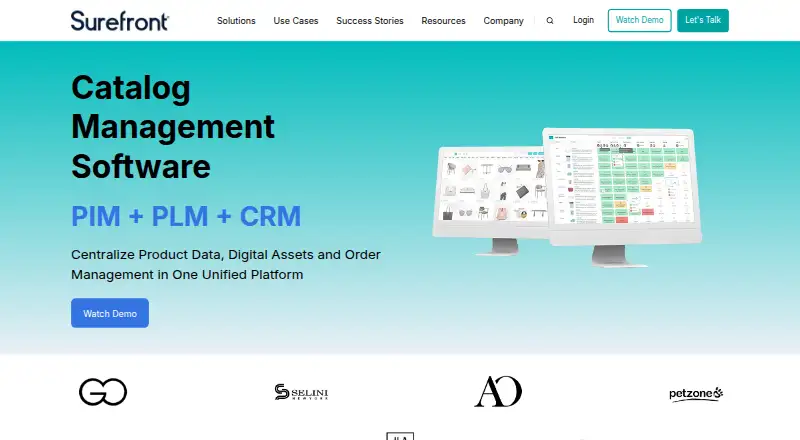Click the Selini New York logo
This screenshot has width=800, height=440.
pyautogui.click(x=301, y=392)
